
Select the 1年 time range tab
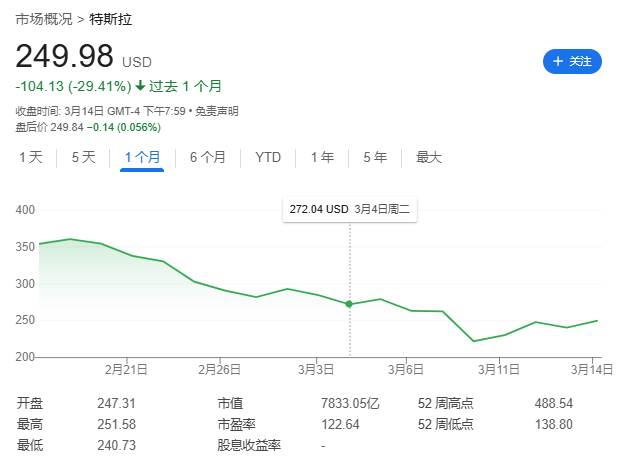point(322,157)
